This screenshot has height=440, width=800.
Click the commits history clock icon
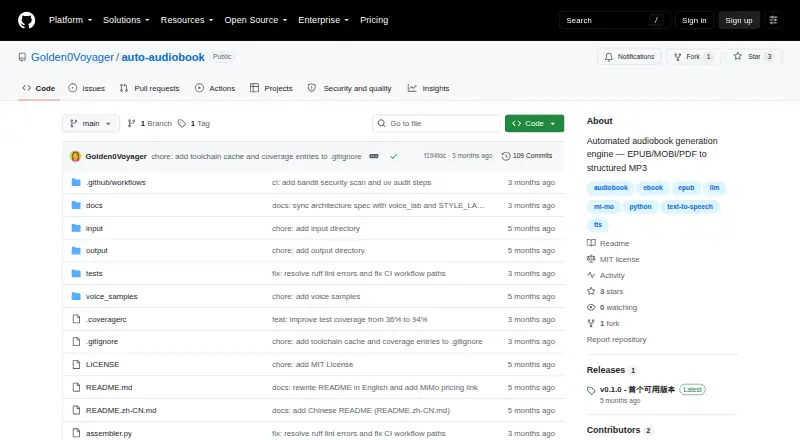[x=506, y=156]
